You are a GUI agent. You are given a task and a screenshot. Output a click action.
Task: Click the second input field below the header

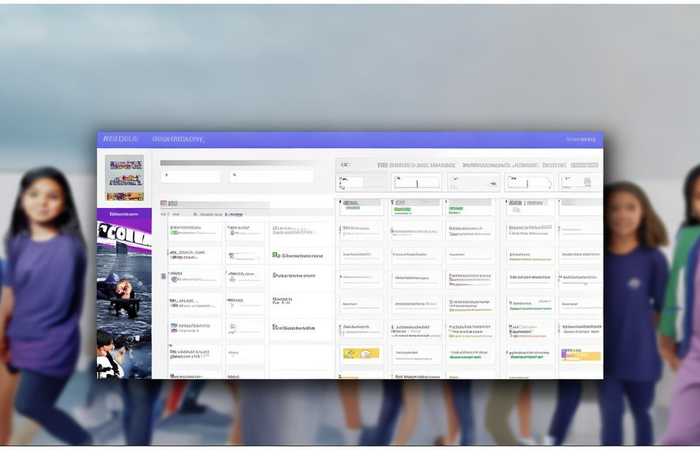(270, 176)
